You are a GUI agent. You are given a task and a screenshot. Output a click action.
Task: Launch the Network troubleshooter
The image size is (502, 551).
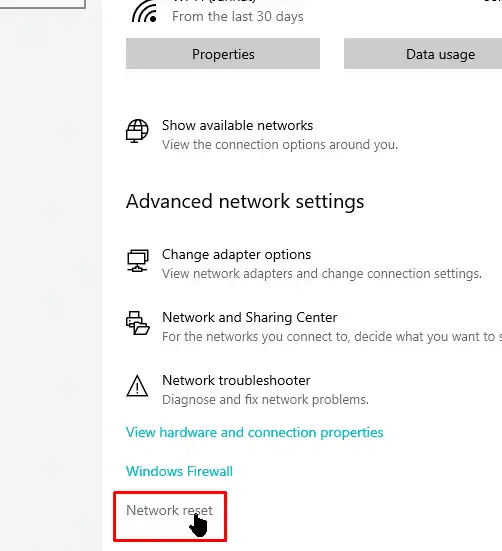pos(236,380)
